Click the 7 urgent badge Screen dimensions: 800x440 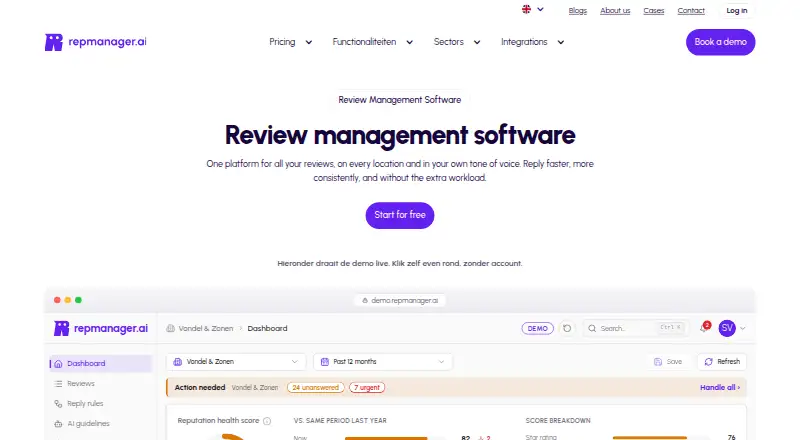tap(367, 388)
